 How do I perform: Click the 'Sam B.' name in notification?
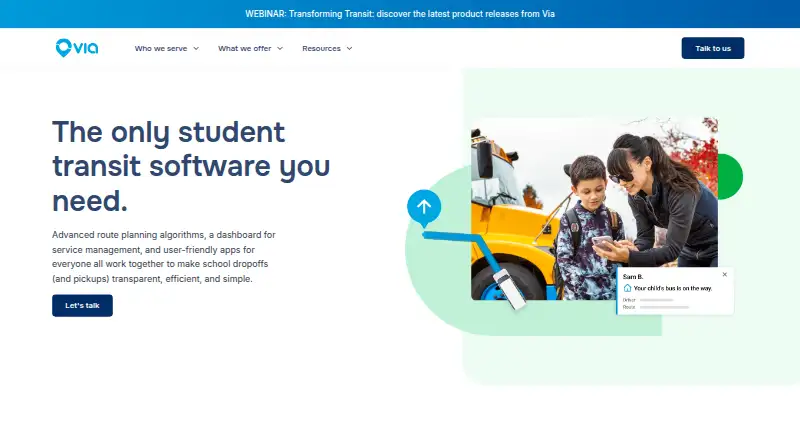[633, 277]
